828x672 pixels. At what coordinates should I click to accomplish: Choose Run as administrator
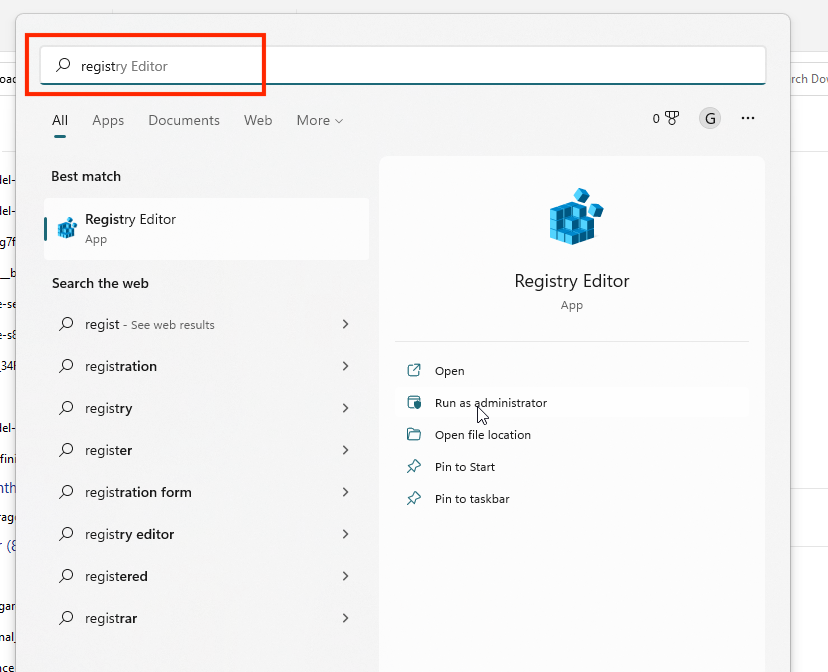click(572, 403)
